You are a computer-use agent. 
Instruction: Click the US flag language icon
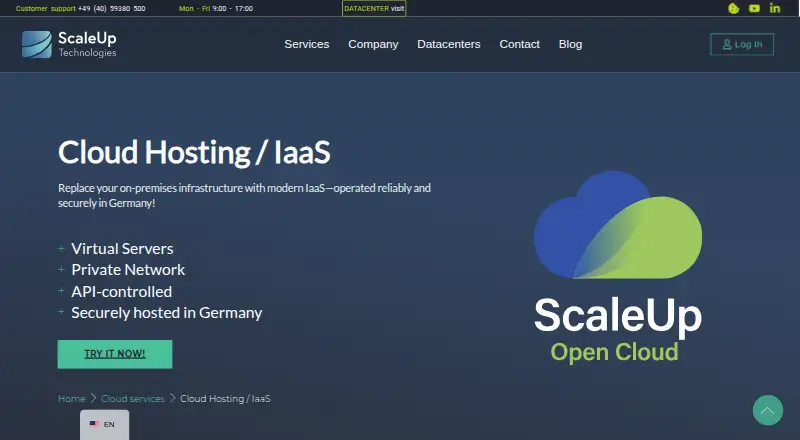point(94,424)
